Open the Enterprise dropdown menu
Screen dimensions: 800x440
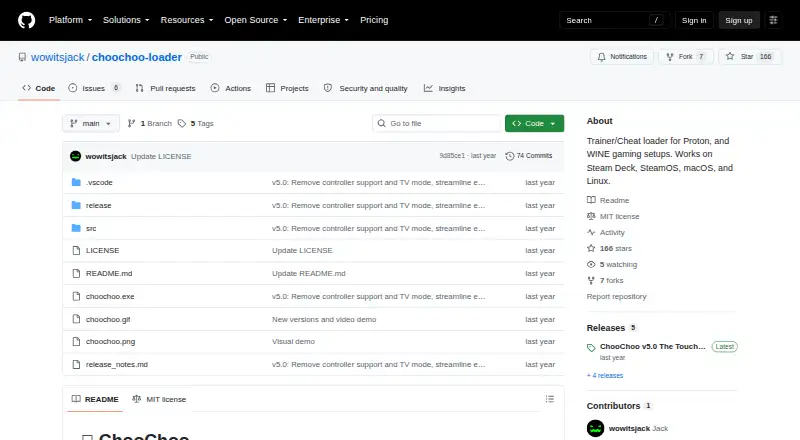tap(323, 20)
